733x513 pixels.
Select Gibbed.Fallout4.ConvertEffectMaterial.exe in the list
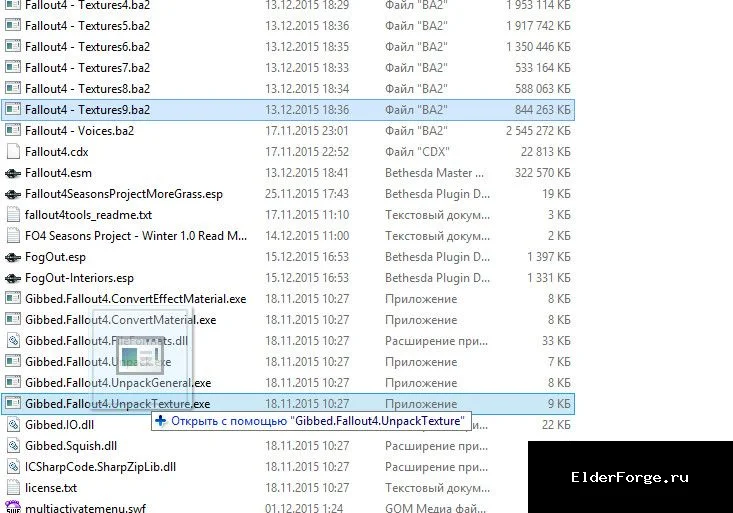(135, 299)
